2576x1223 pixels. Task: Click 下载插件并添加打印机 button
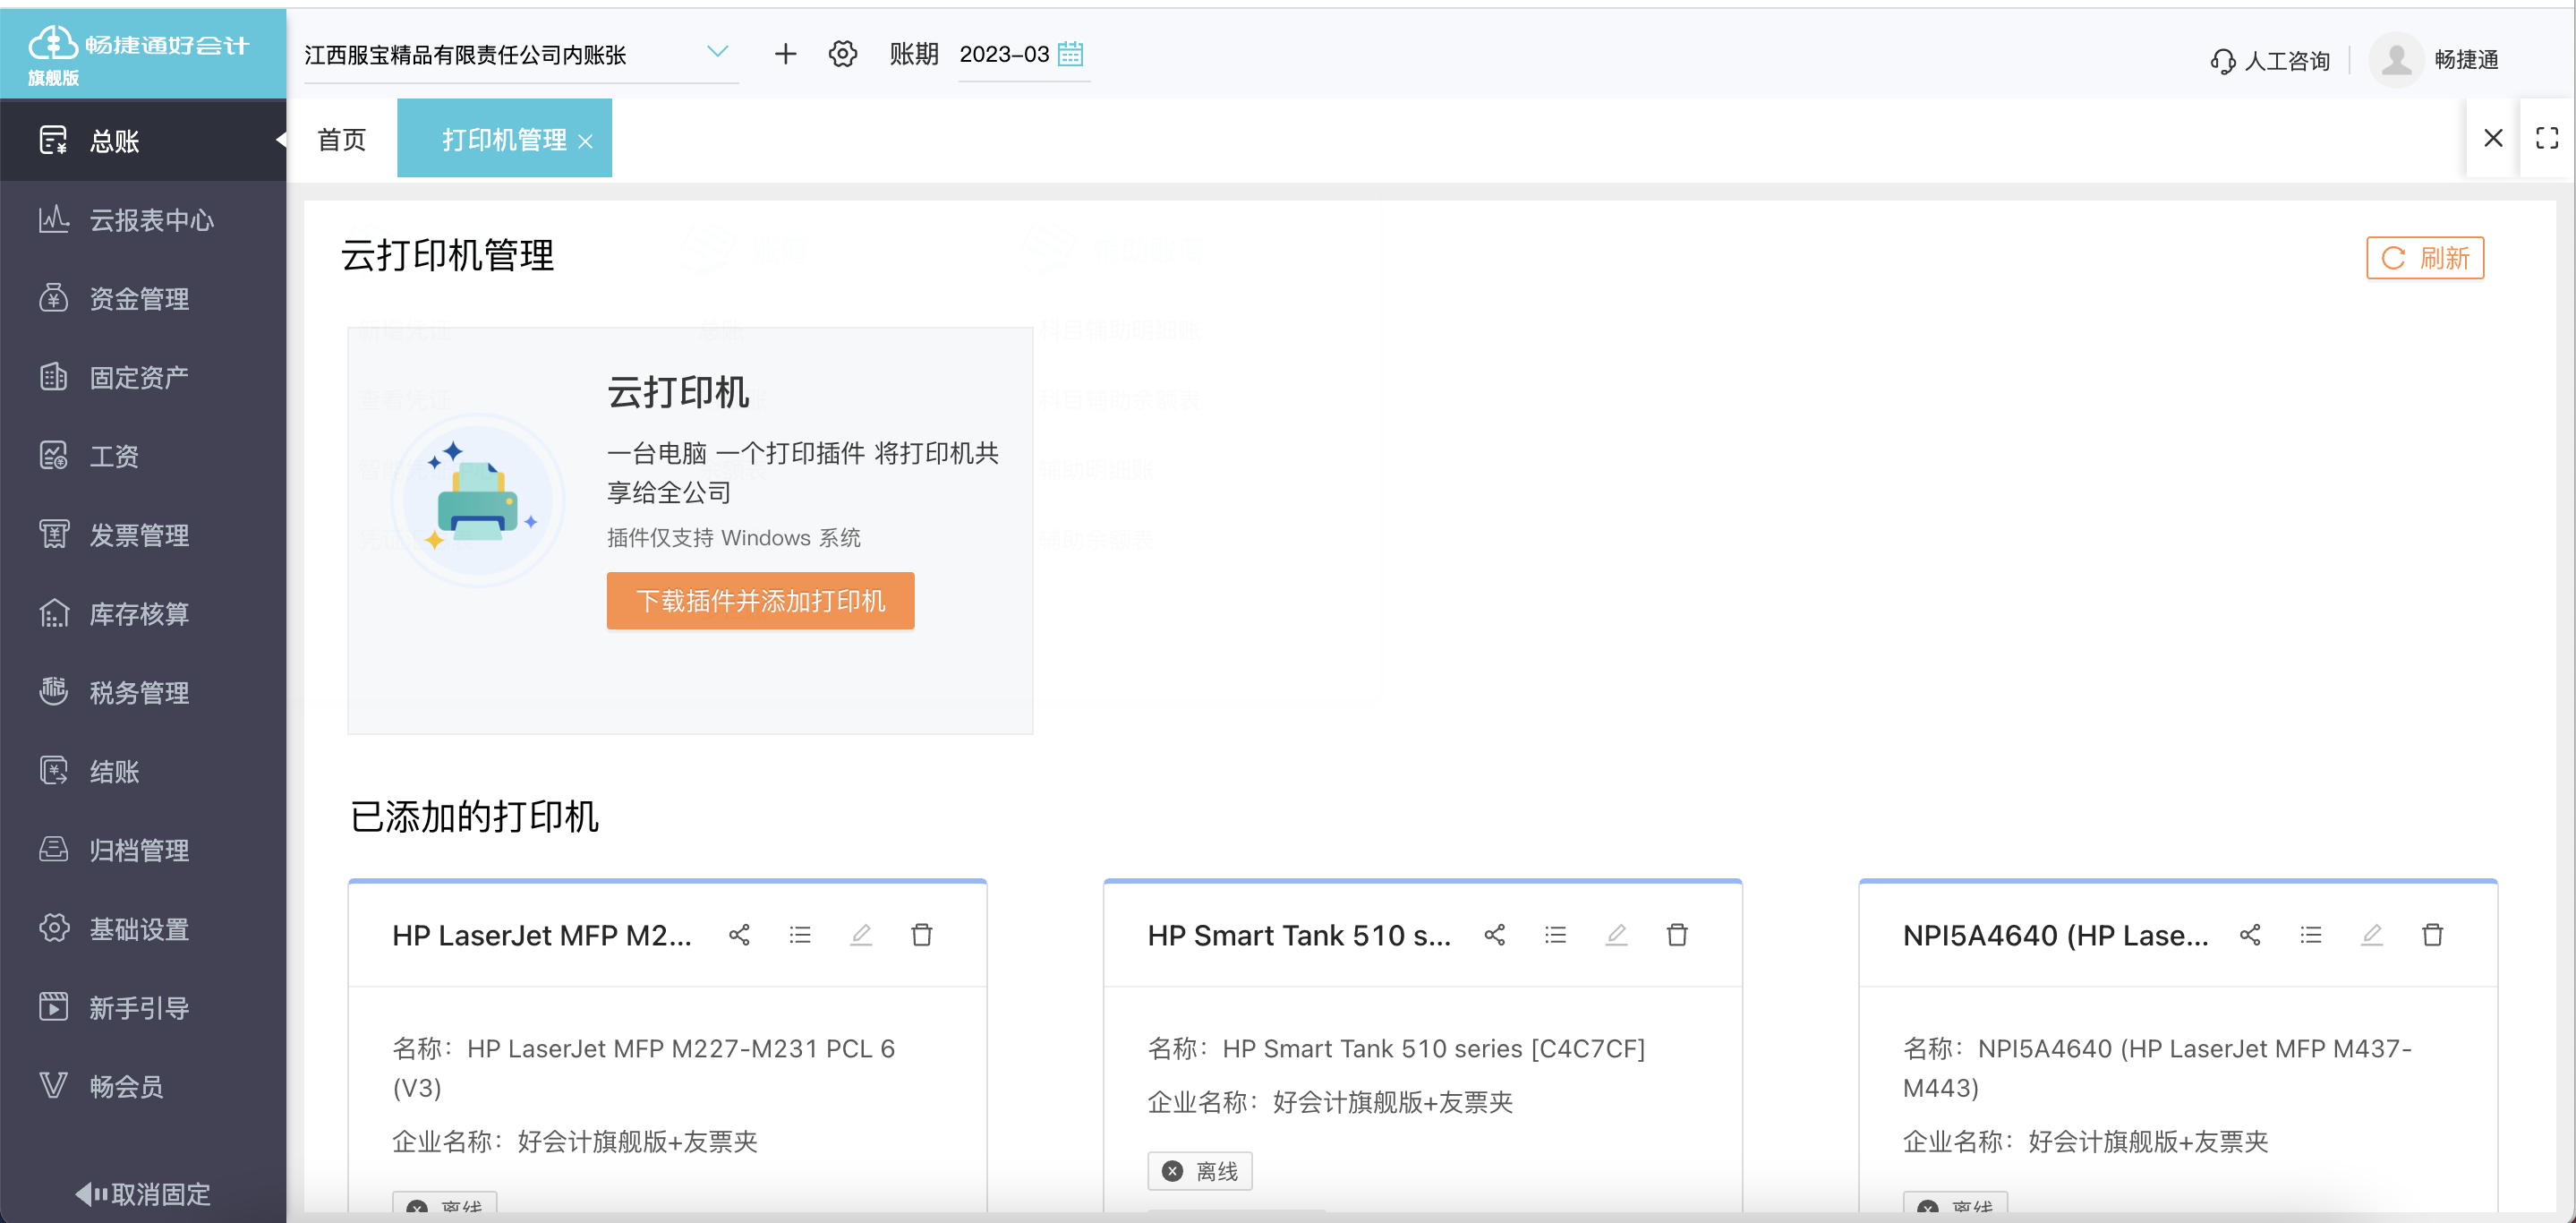[x=759, y=598]
